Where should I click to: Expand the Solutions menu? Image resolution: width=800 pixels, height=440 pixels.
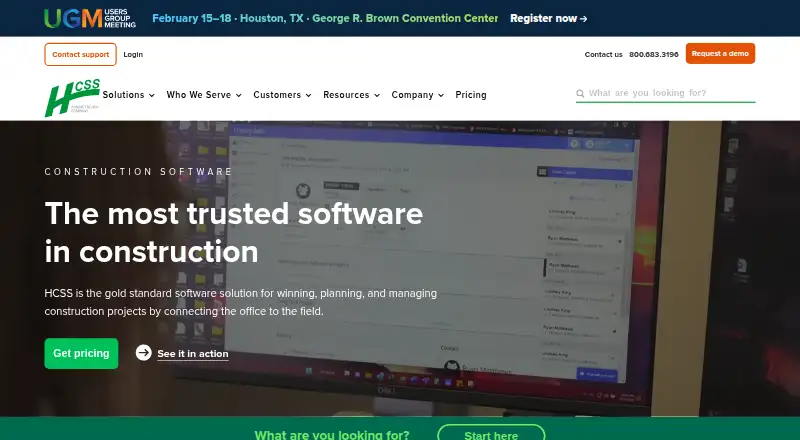click(129, 95)
